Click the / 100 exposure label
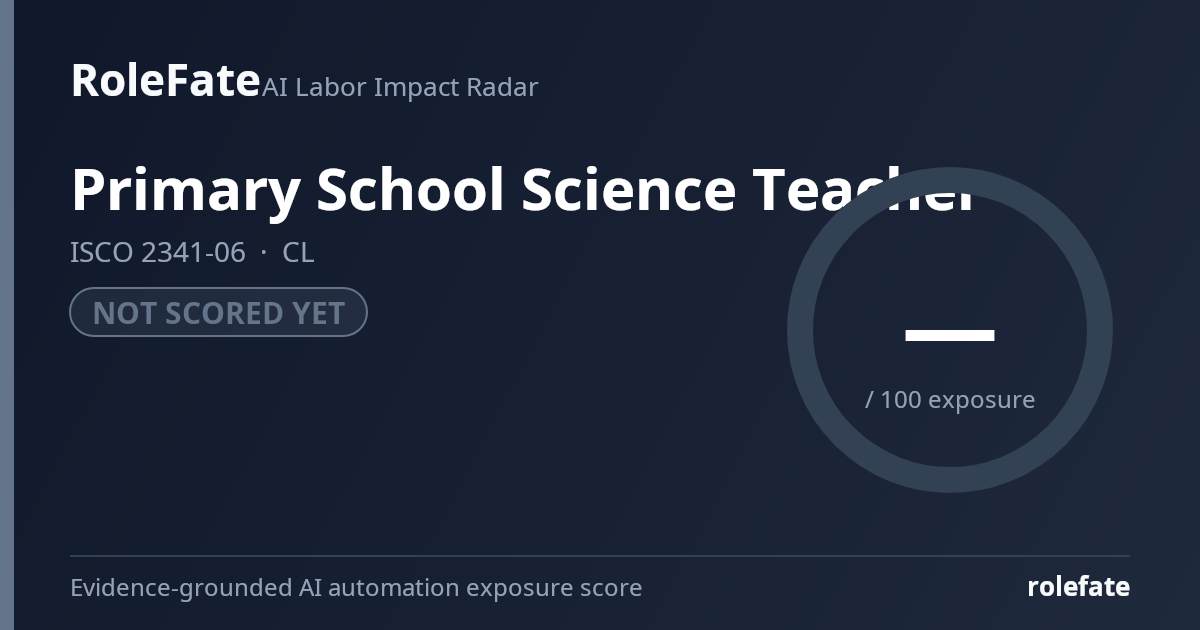The width and height of the screenshot is (1200, 630). (950, 400)
